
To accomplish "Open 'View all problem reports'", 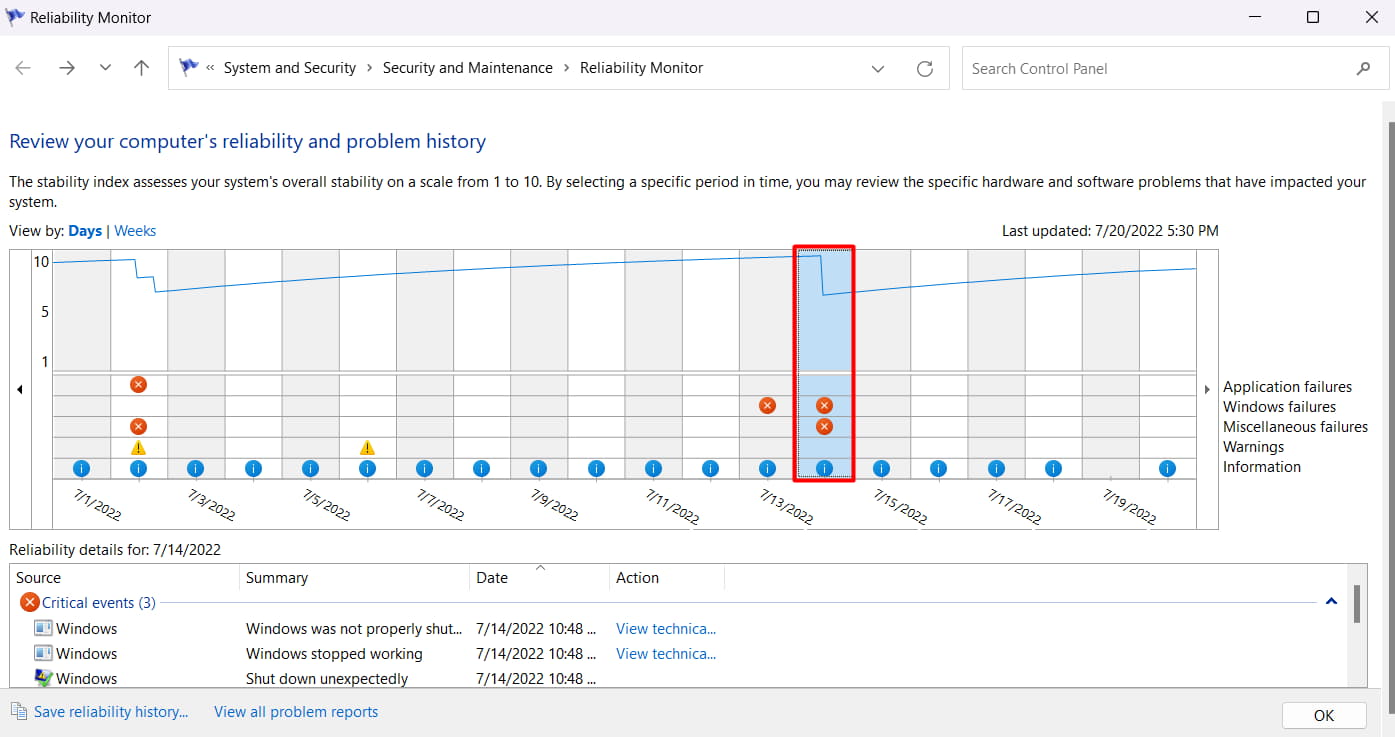I will 296,711.
